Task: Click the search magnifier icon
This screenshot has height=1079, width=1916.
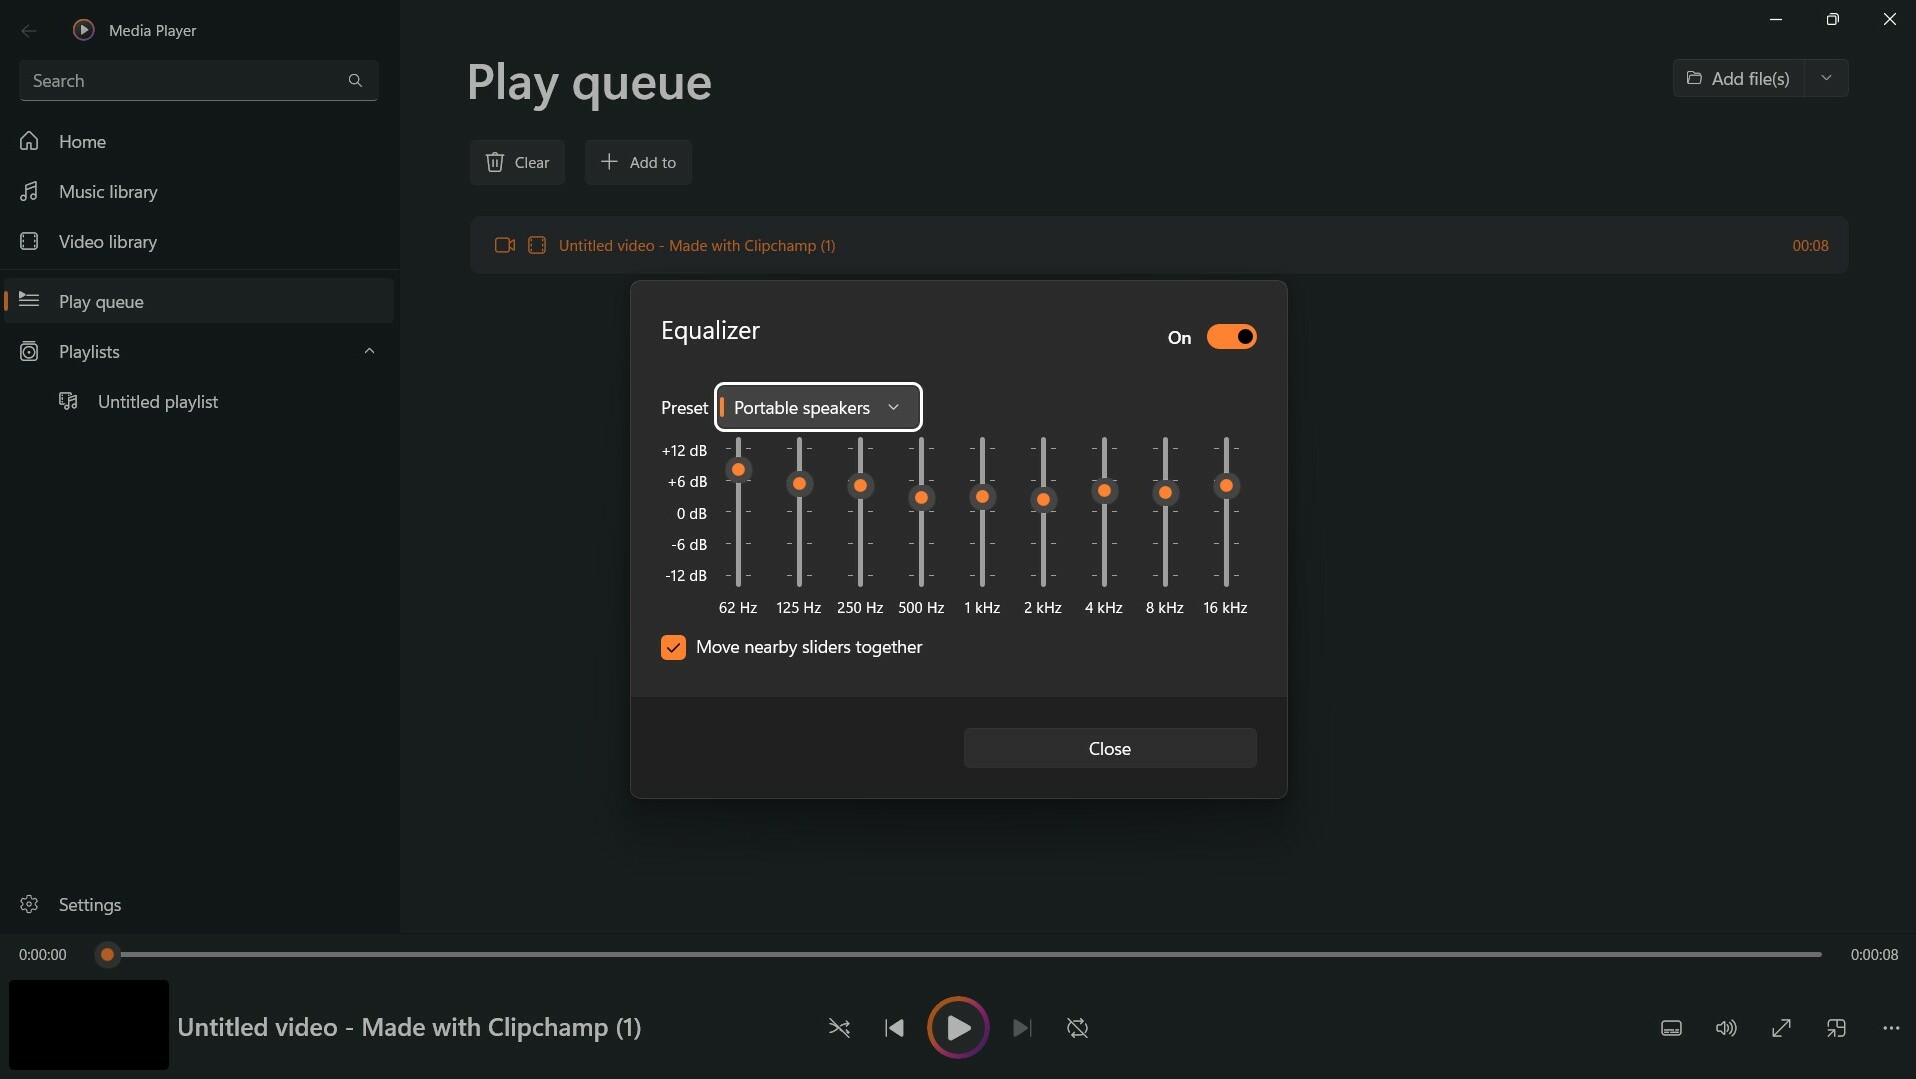Action: (x=356, y=80)
